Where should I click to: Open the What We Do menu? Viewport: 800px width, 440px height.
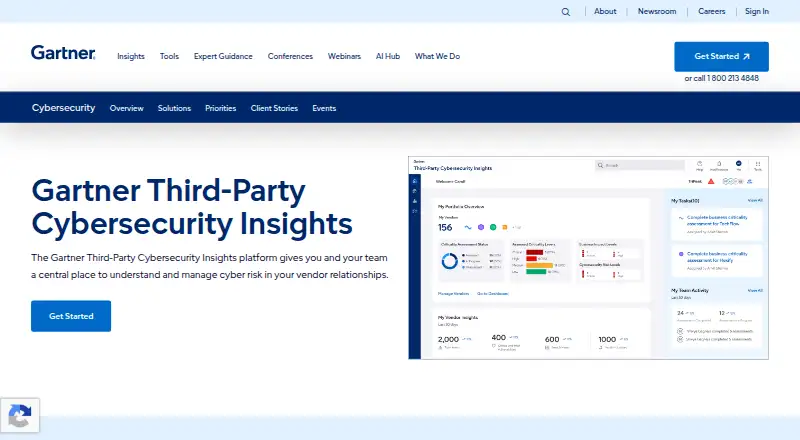[437, 56]
